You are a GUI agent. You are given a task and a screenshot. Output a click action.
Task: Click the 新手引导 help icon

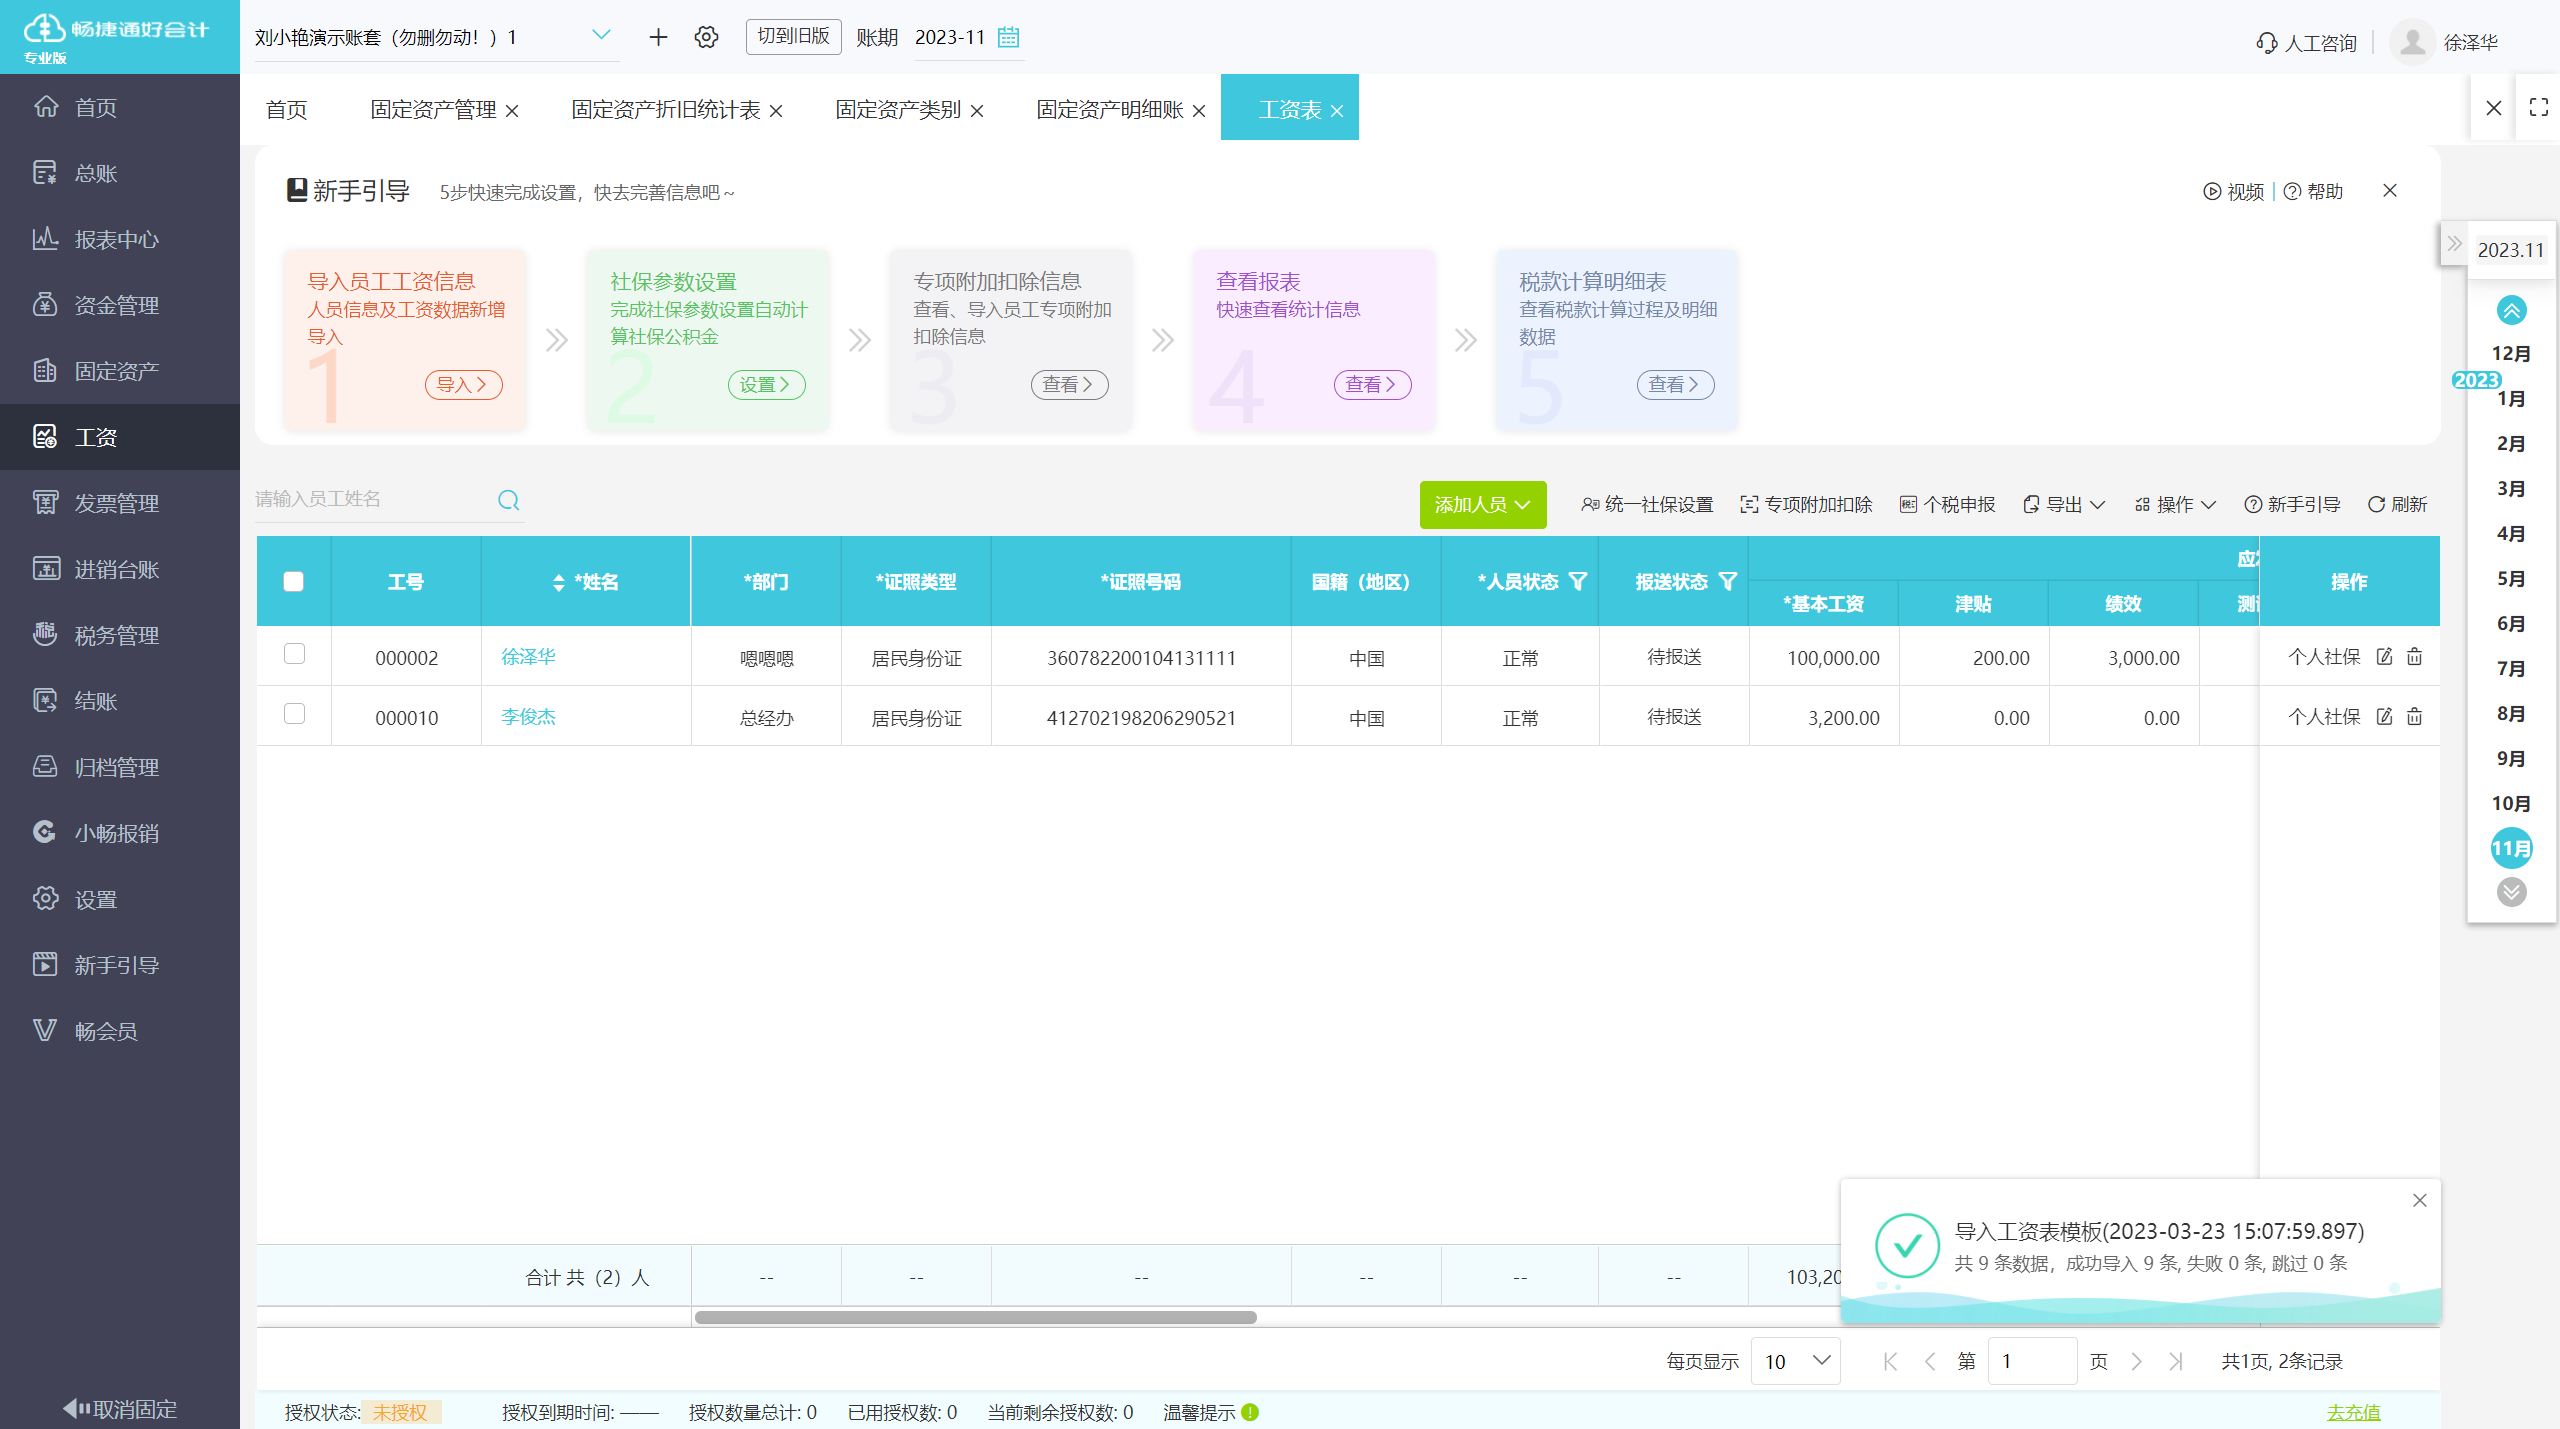(x=2258, y=504)
